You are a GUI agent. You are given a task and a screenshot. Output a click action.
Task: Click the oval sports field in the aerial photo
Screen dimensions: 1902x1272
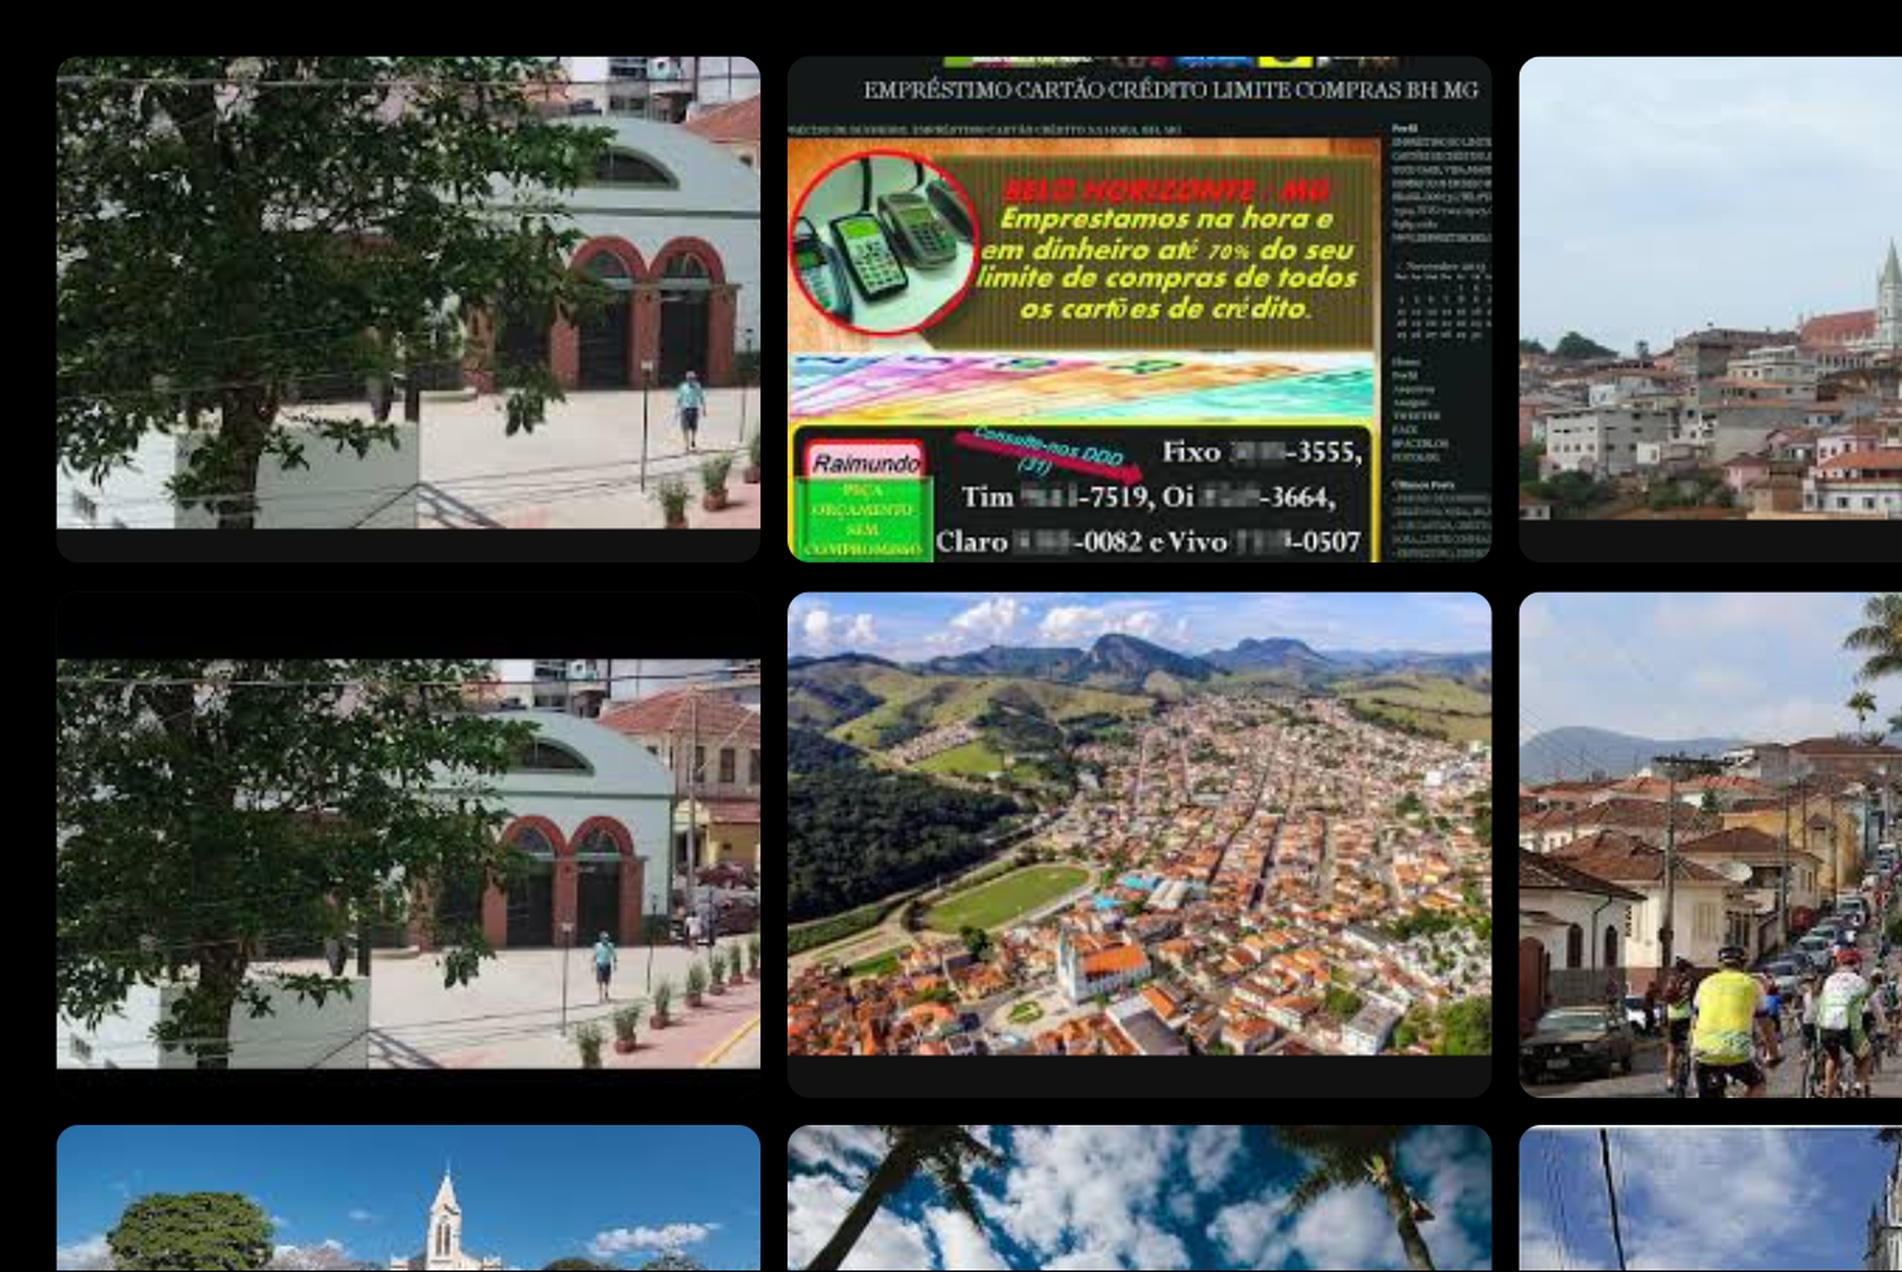(x=1005, y=895)
